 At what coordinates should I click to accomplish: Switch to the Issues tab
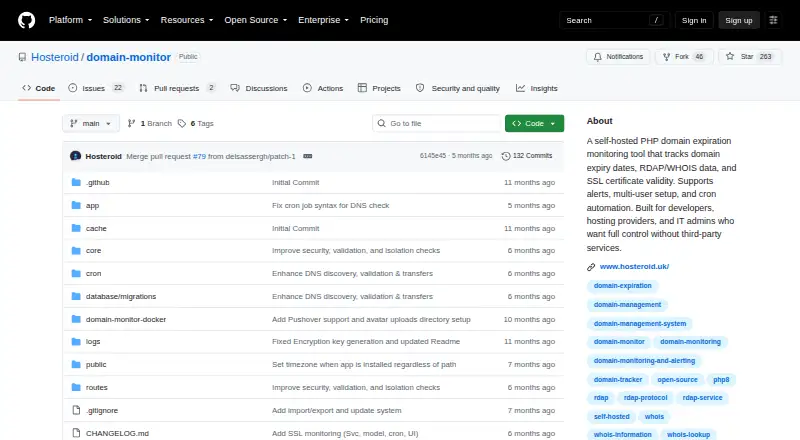point(96,88)
